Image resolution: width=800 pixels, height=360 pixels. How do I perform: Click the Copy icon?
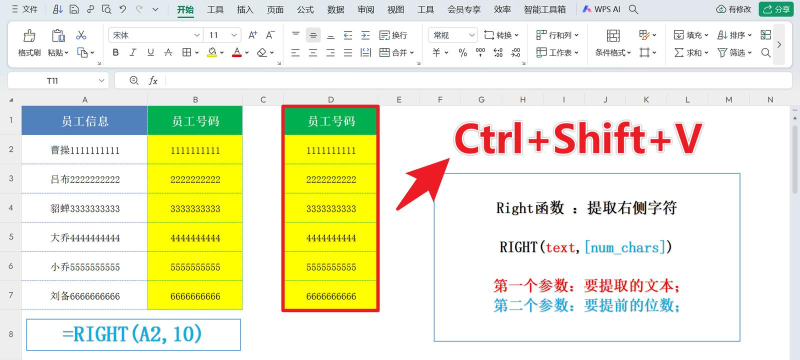[x=82, y=52]
